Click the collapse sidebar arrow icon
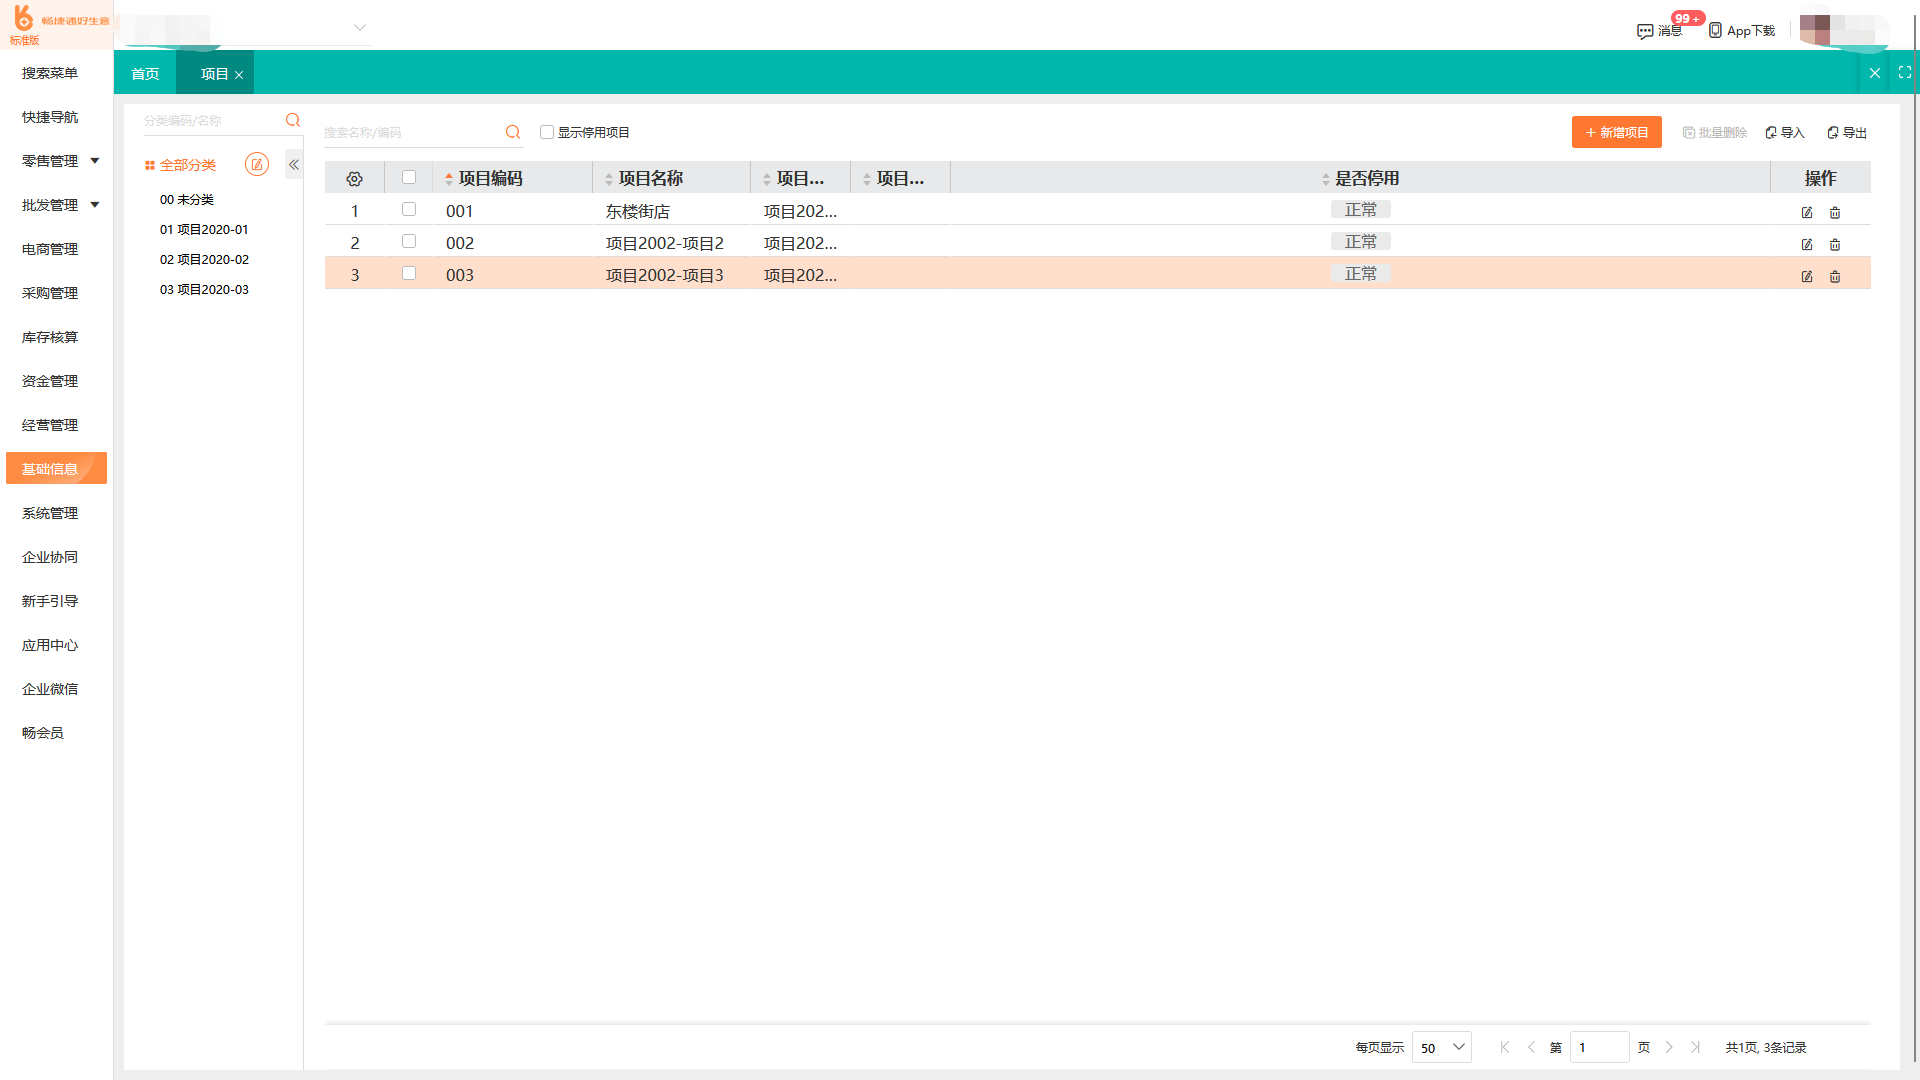Viewport: 1920px width, 1080px height. point(294,165)
